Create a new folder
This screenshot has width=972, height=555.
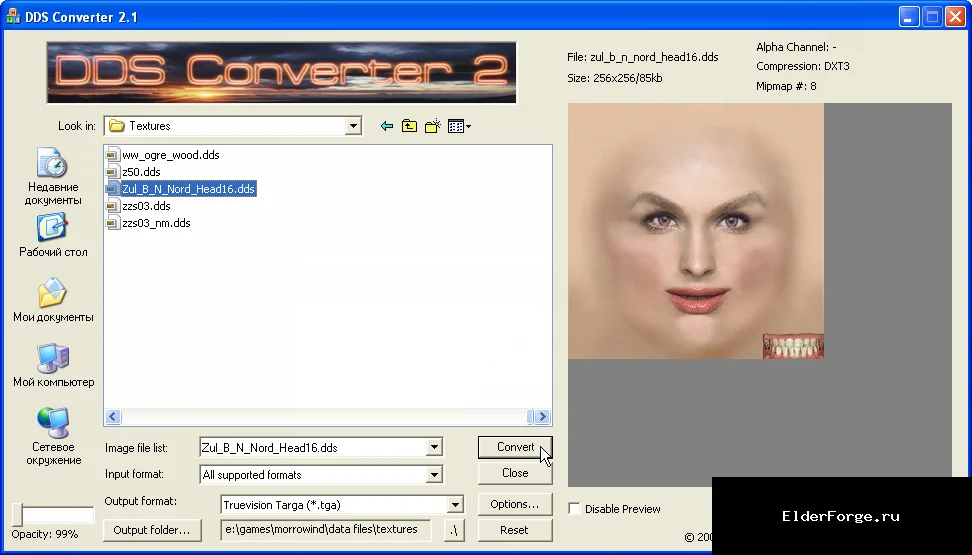tap(433, 126)
